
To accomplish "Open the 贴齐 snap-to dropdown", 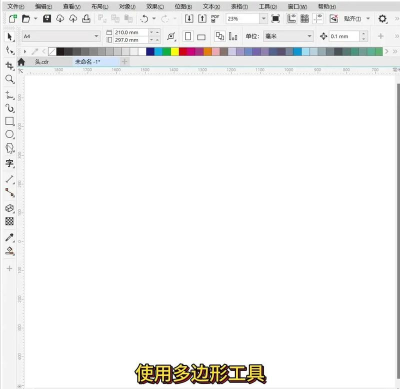I will 368,19.
